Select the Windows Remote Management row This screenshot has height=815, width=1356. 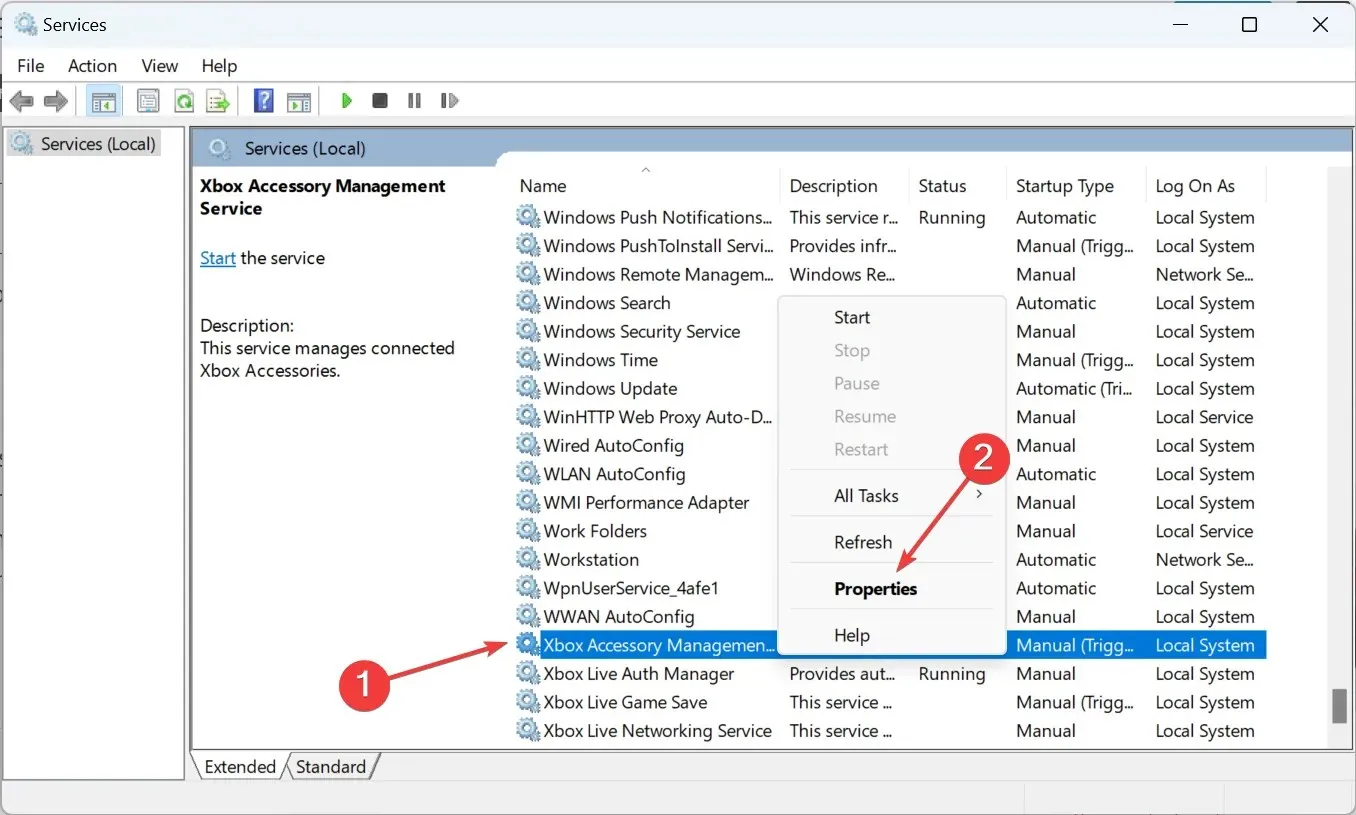(x=890, y=274)
